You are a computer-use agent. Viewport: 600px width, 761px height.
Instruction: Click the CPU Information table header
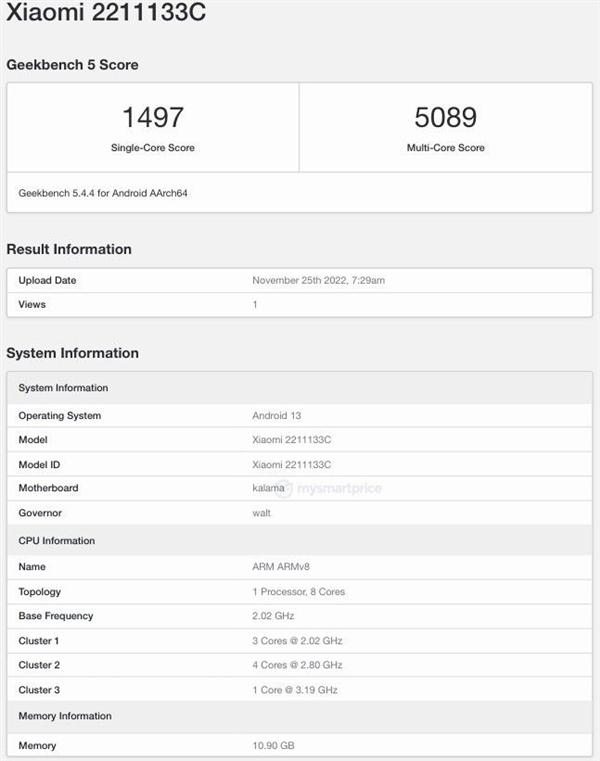point(56,541)
